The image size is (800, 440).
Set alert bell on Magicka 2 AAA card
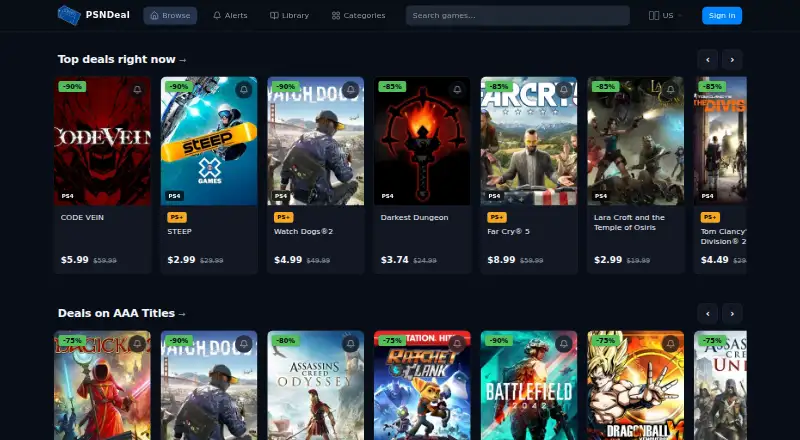[137, 344]
